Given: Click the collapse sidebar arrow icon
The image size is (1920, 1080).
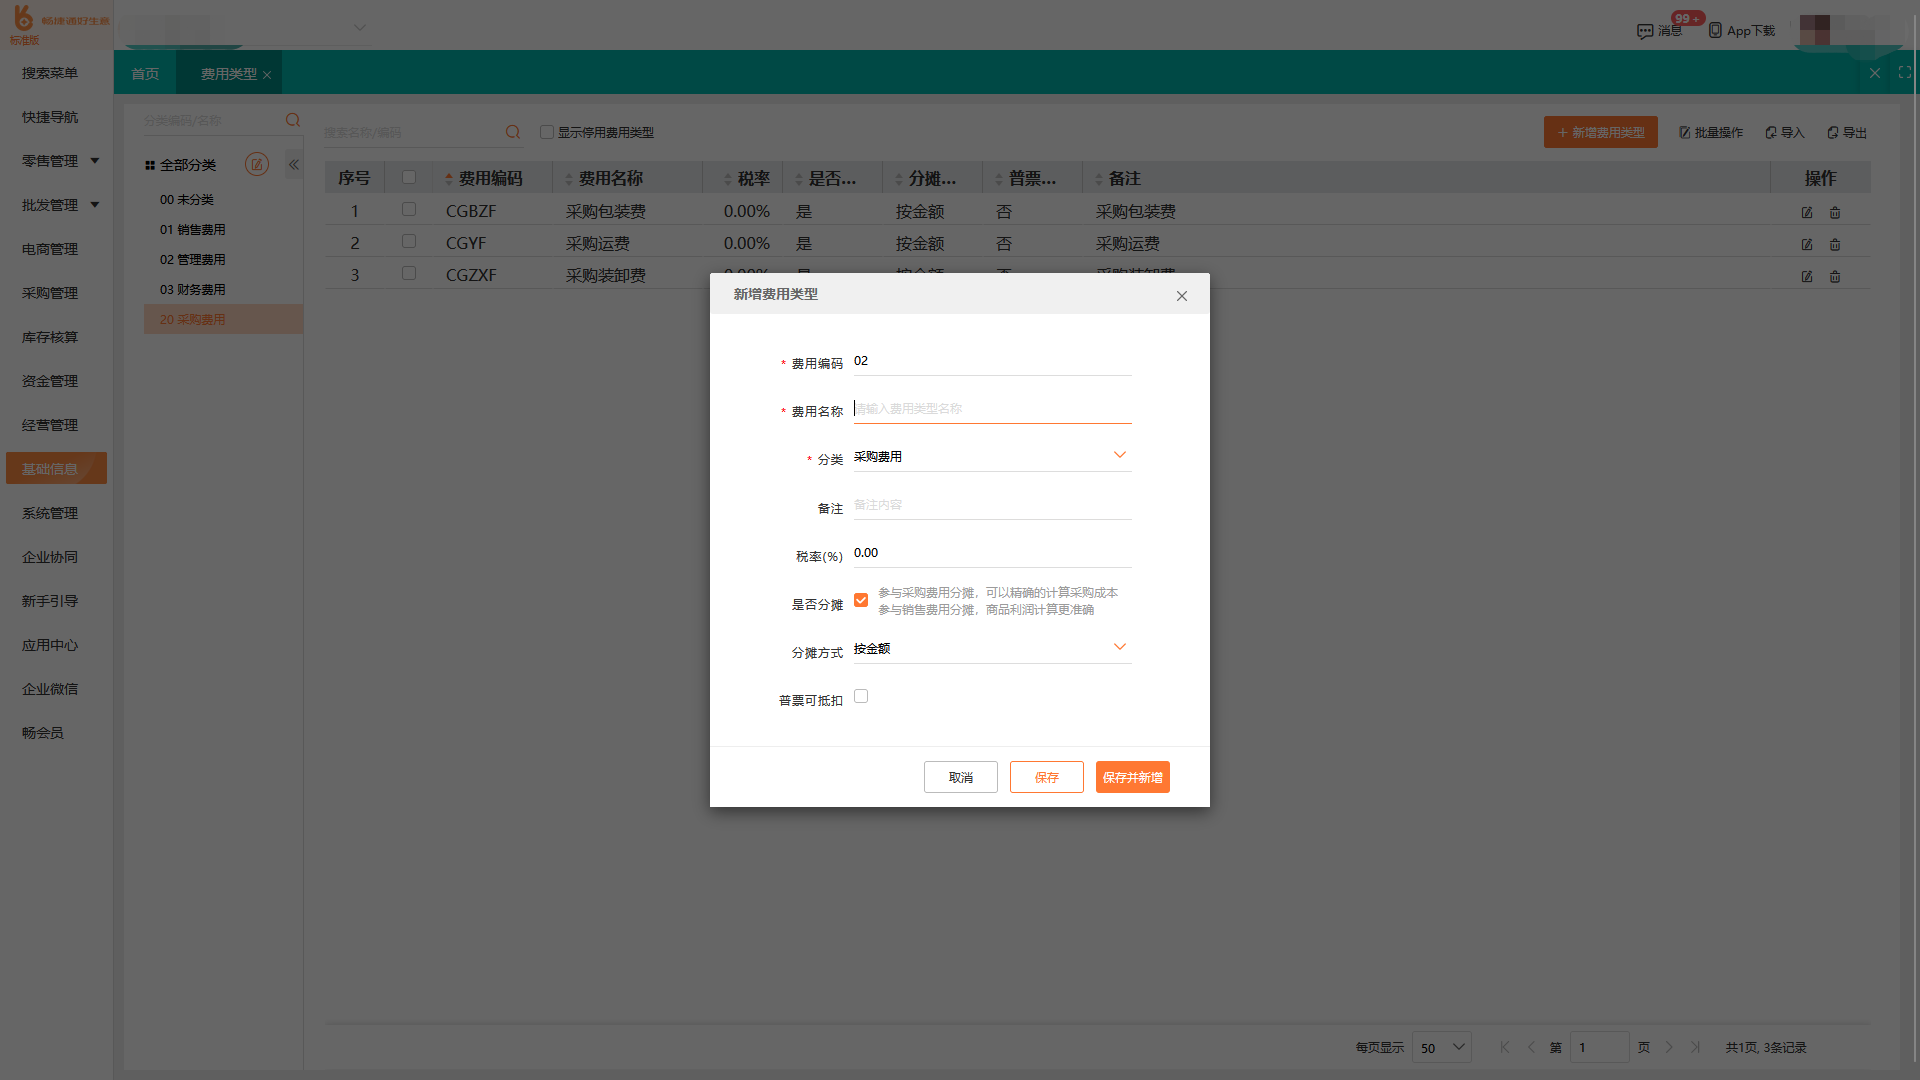Looking at the screenshot, I should point(294,164).
